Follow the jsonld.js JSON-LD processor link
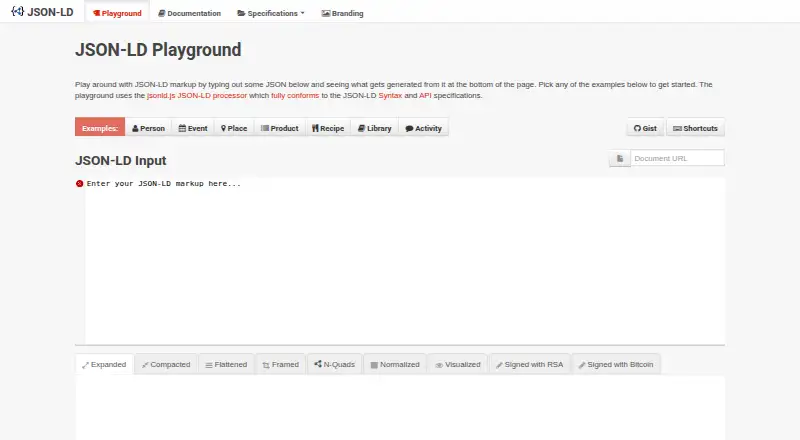Image resolution: width=800 pixels, height=440 pixels. pos(197,95)
